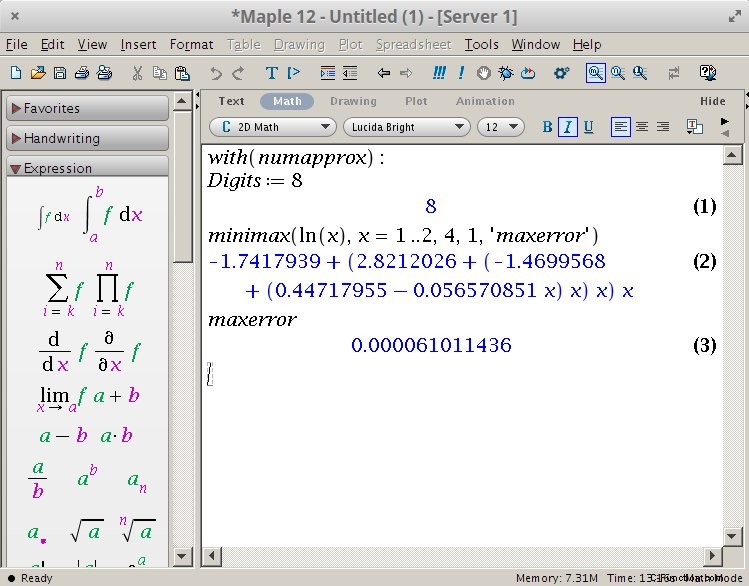The height and width of the screenshot is (586, 749).
Task: Expand the Favorites palette
Action: click(88, 108)
